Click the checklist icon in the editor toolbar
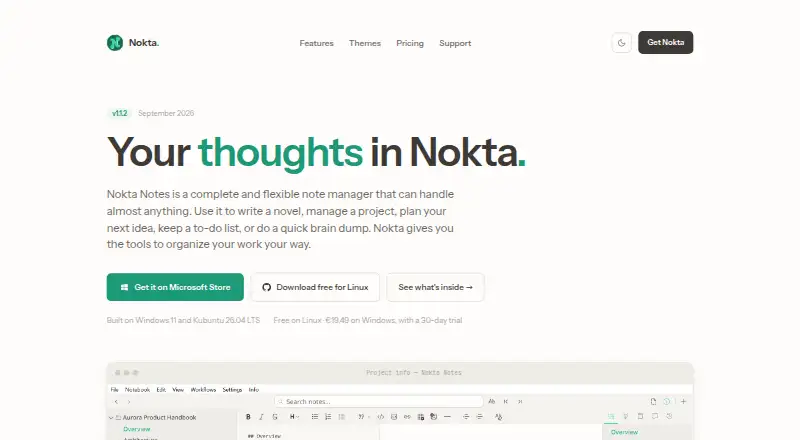The height and width of the screenshot is (440, 800). (x=341, y=417)
